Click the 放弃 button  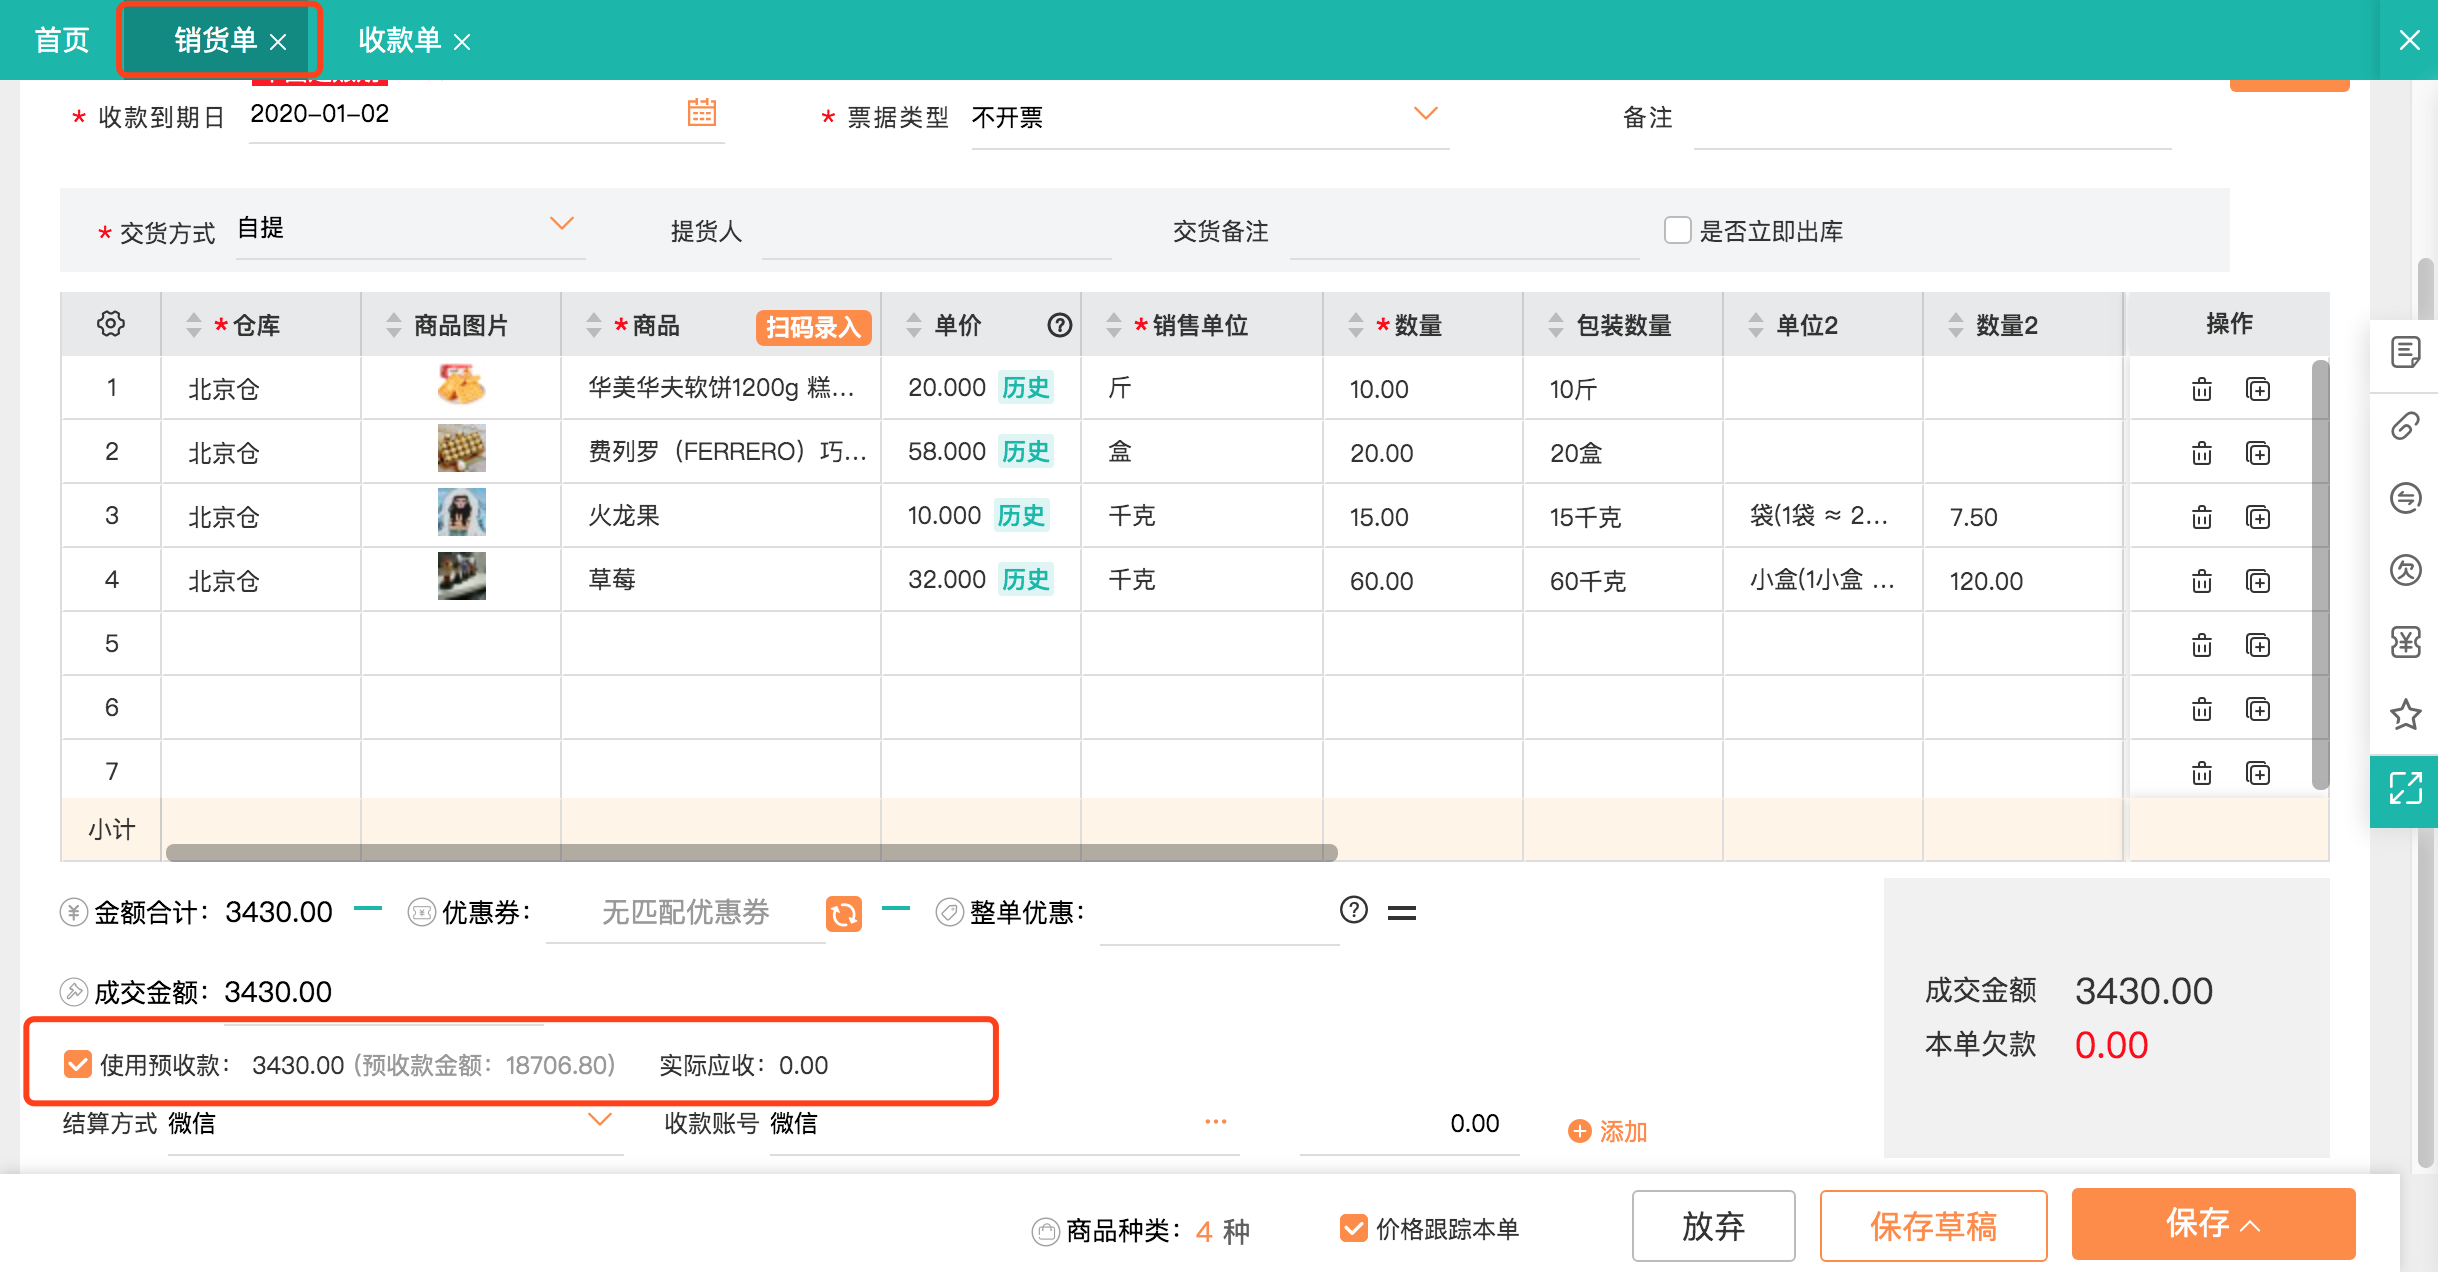[1717, 1224]
